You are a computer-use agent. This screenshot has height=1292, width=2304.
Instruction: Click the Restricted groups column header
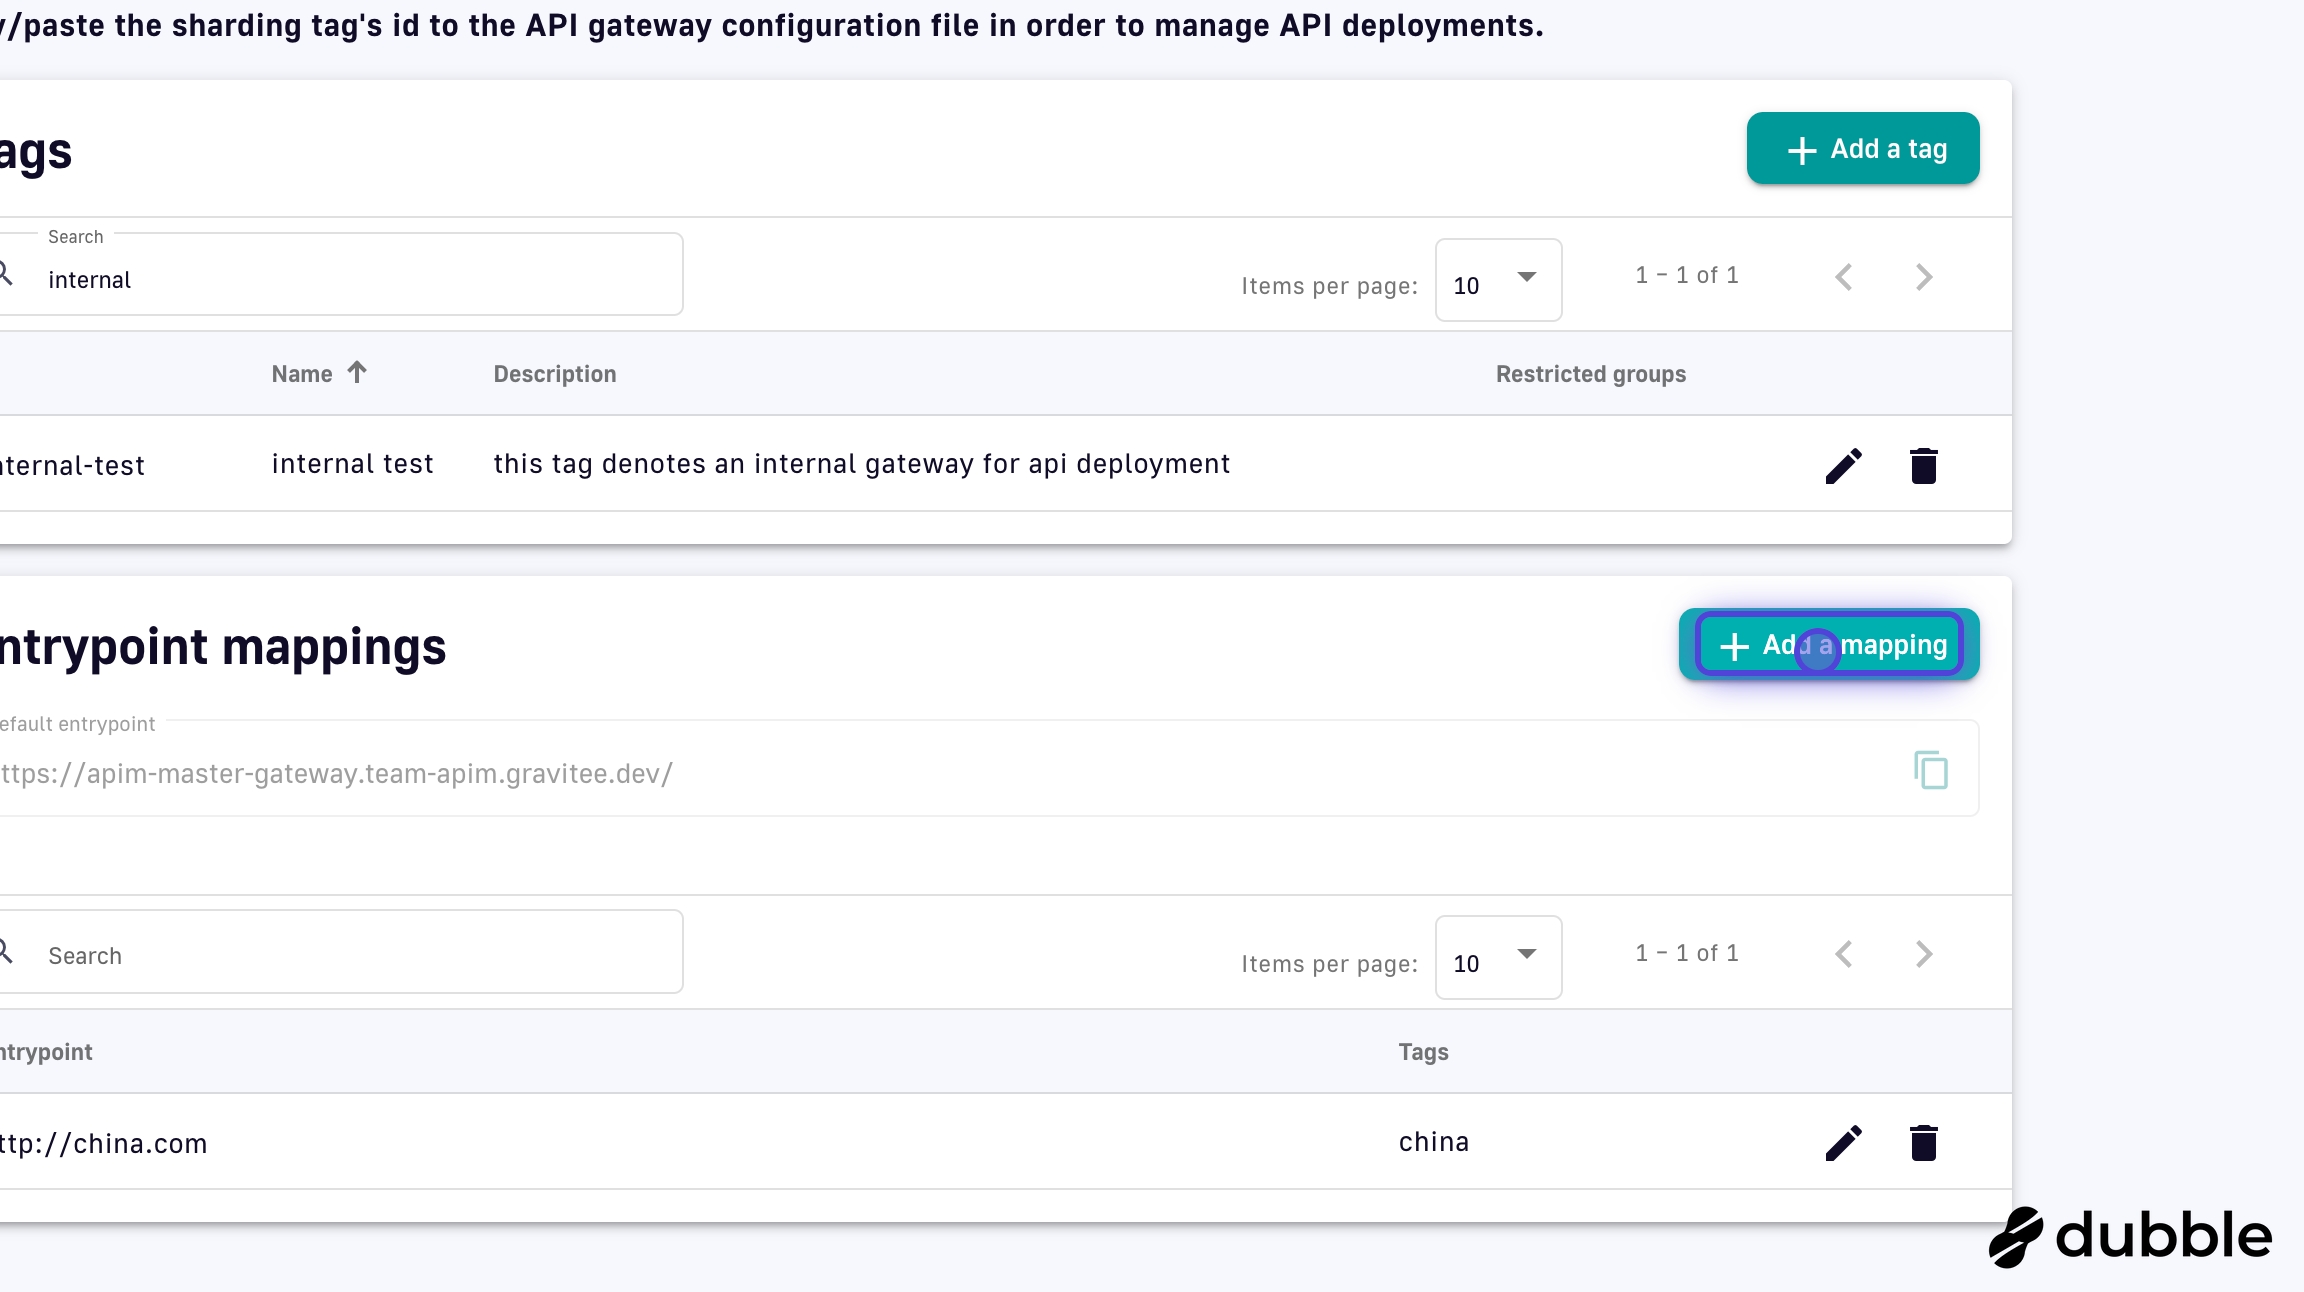[1590, 374]
